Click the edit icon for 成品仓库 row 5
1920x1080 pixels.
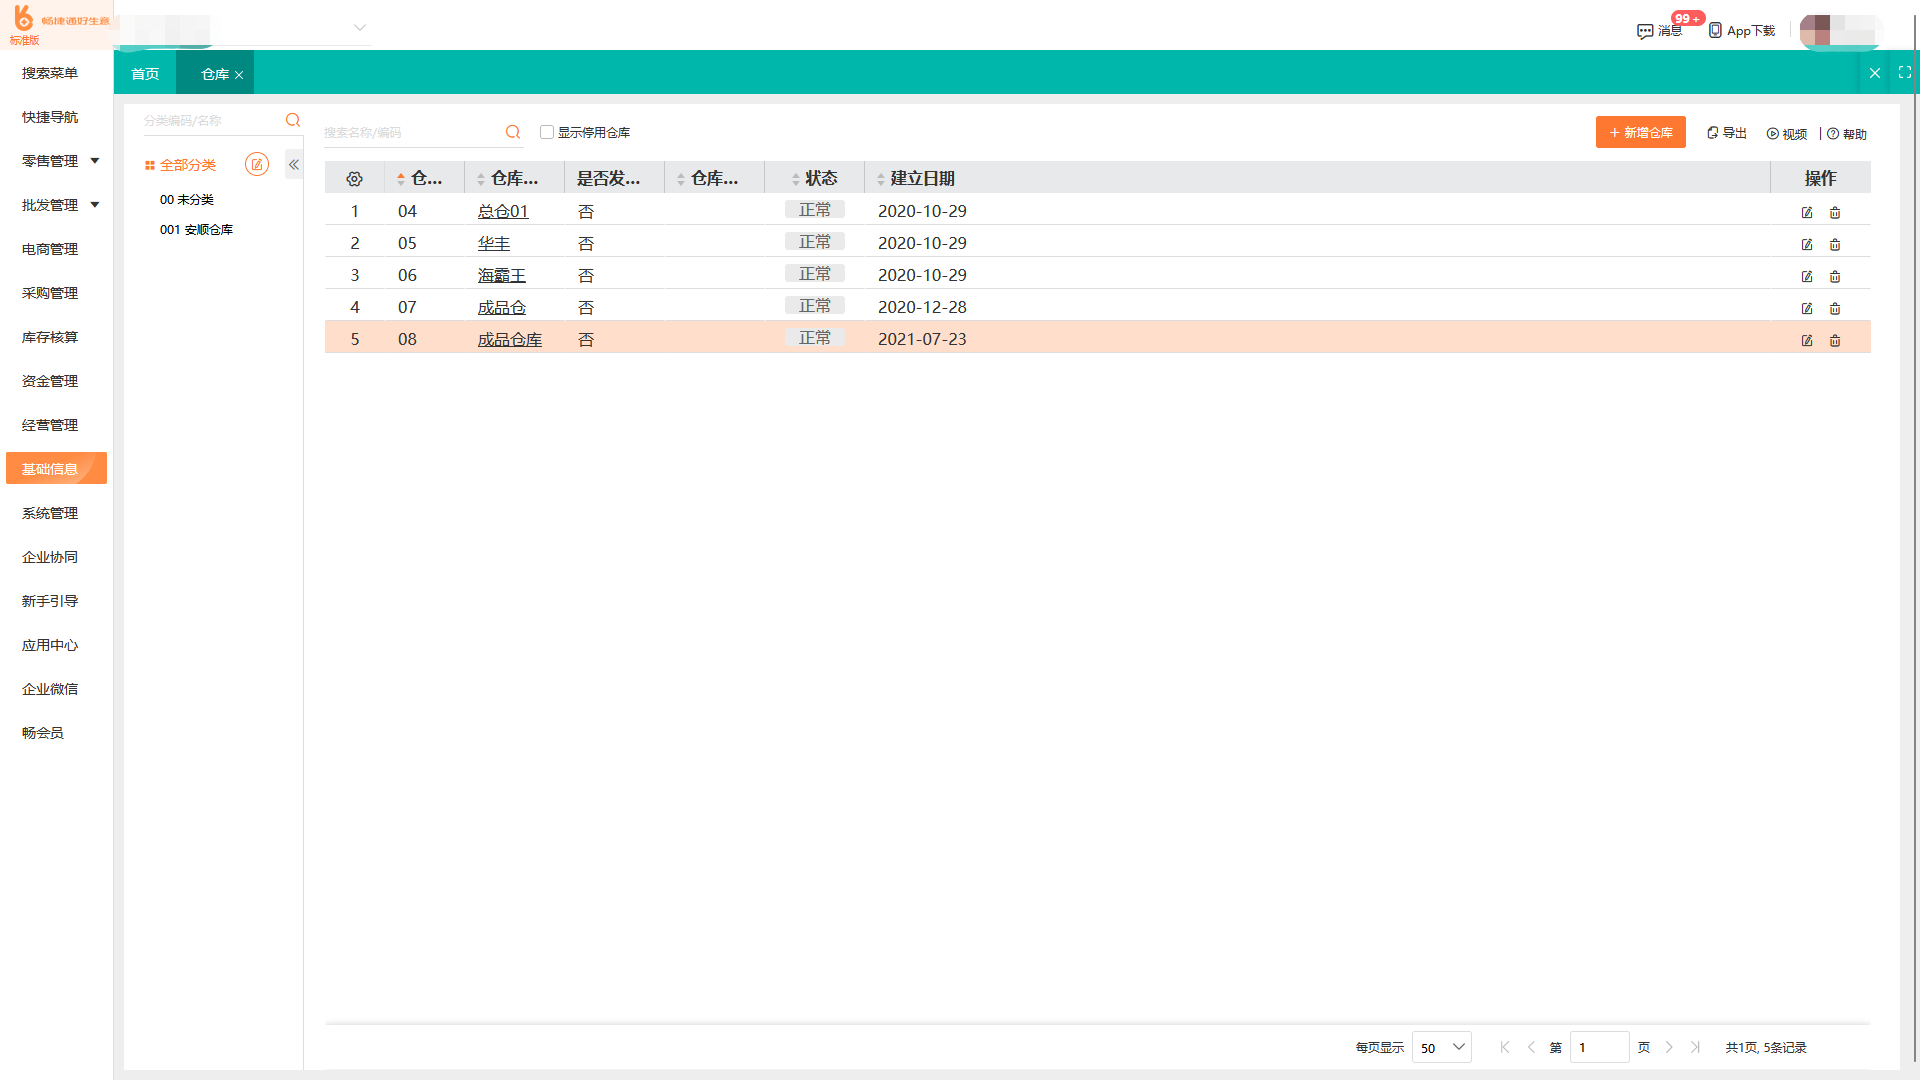[x=1807, y=339]
